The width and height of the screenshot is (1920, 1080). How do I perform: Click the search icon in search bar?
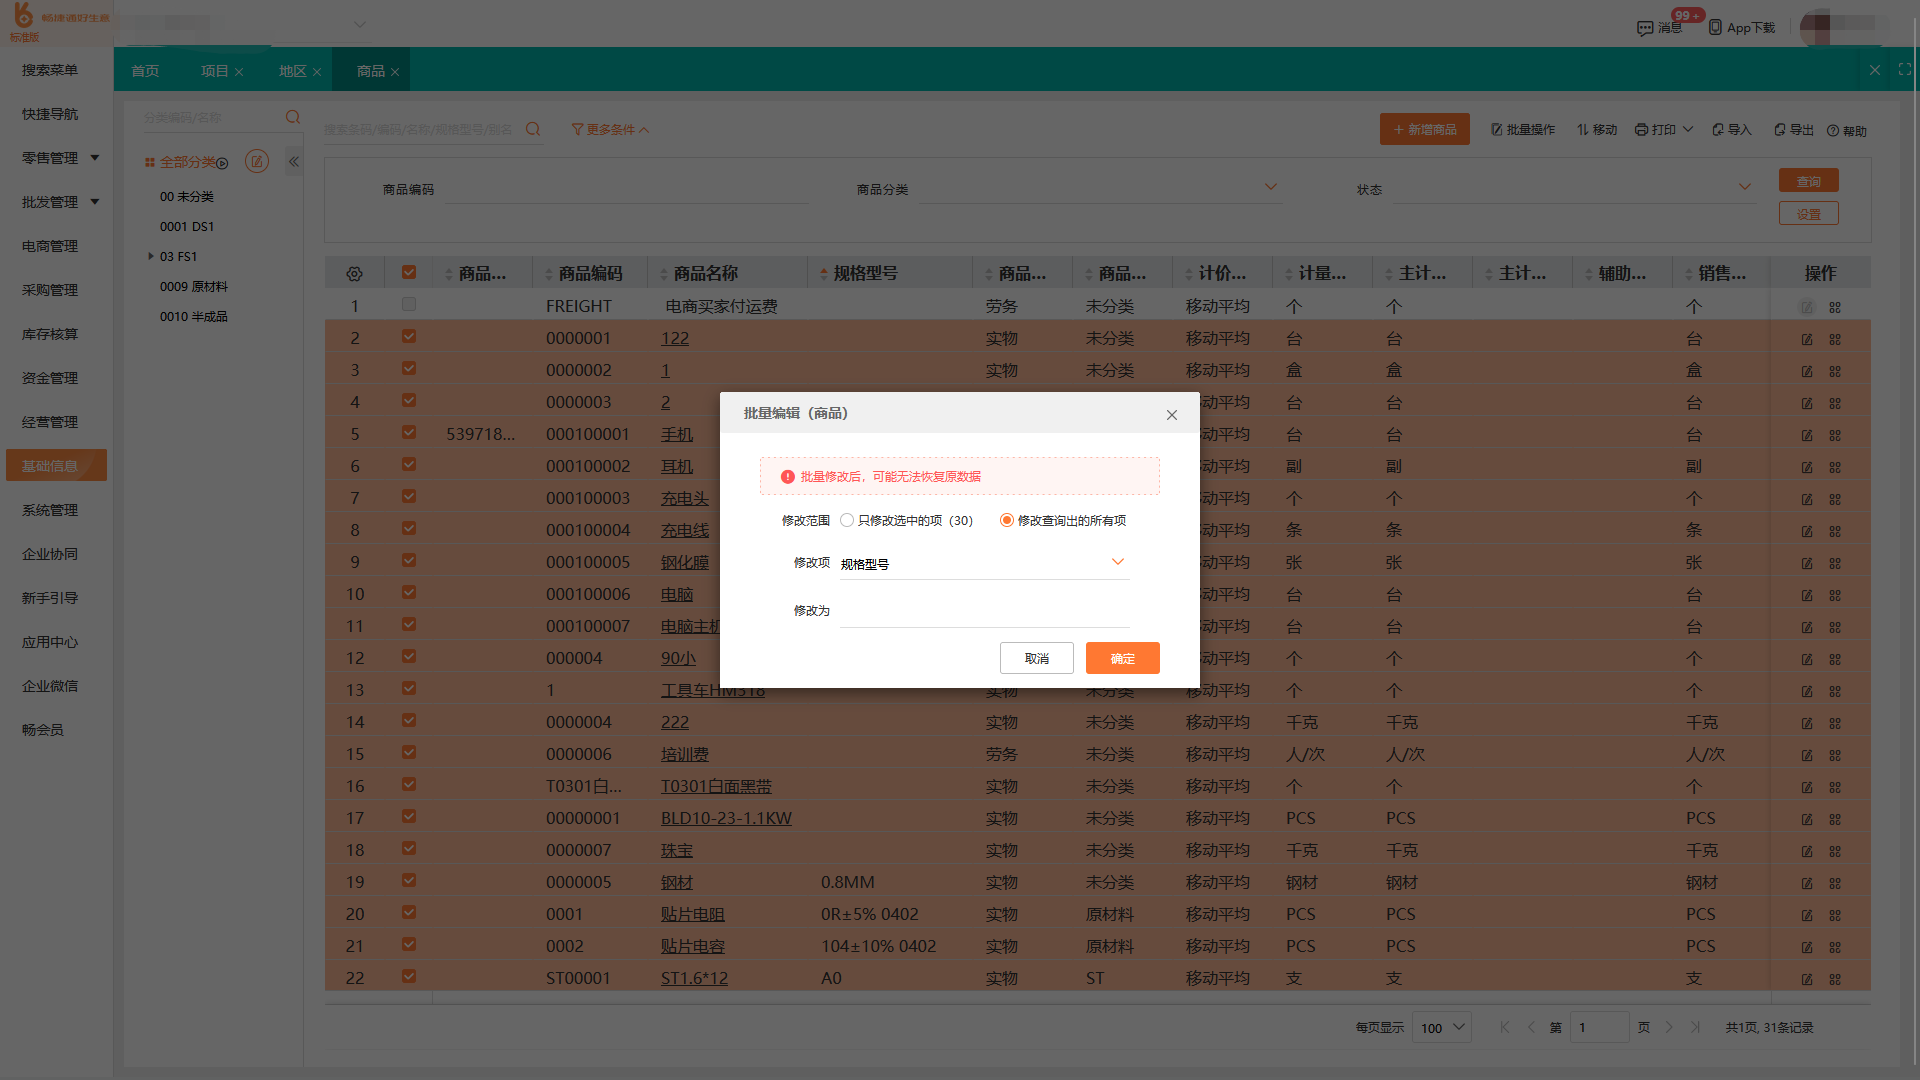point(533,129)
